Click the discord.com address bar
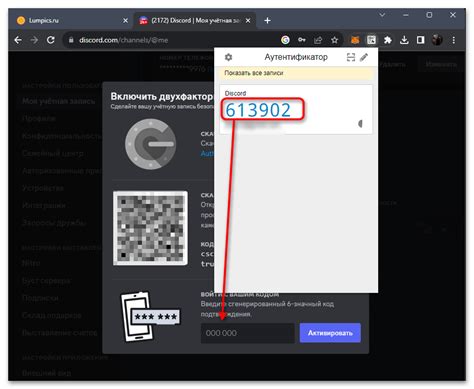The width and height of the screenshot is (474, 389). point(173,40)
